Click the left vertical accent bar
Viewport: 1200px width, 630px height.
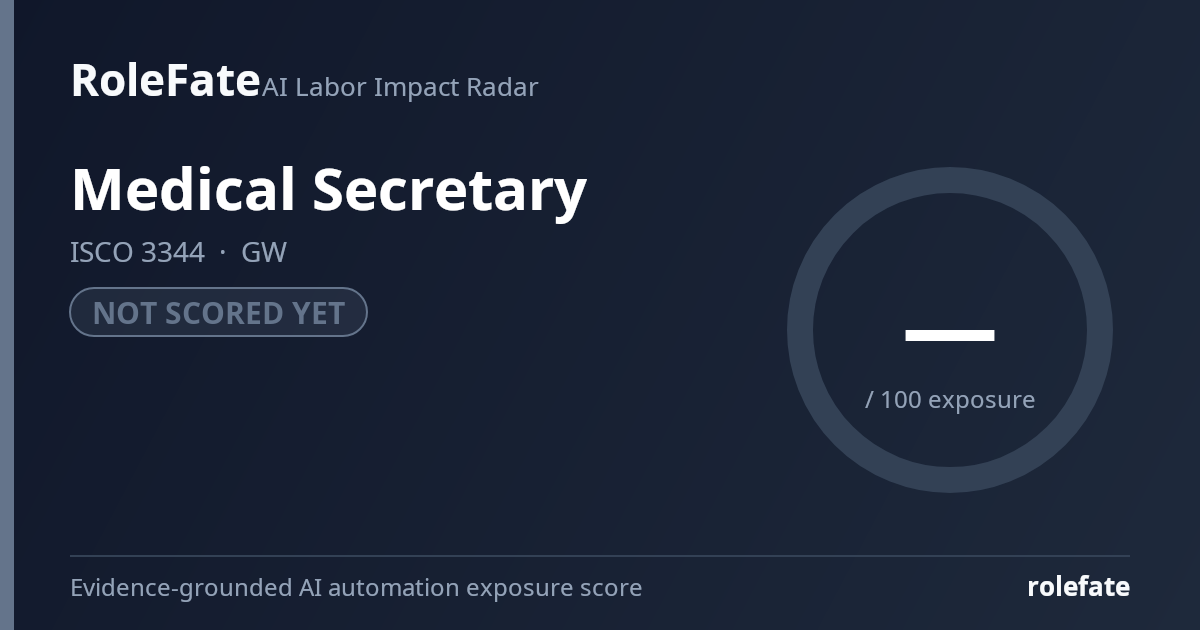click(x=7, y=315)
